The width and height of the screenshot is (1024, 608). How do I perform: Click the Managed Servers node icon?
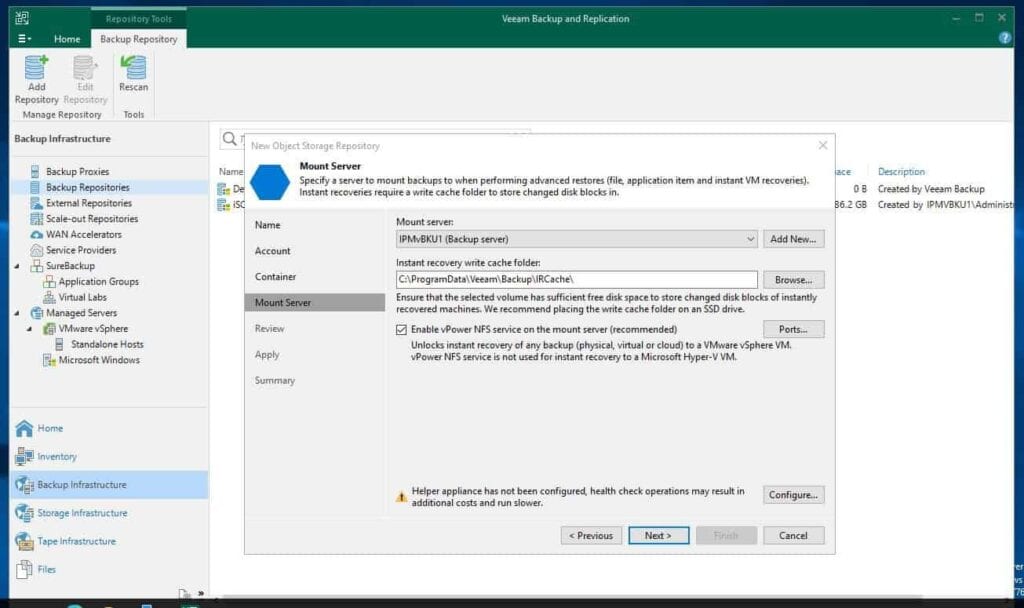pos(37,313)
